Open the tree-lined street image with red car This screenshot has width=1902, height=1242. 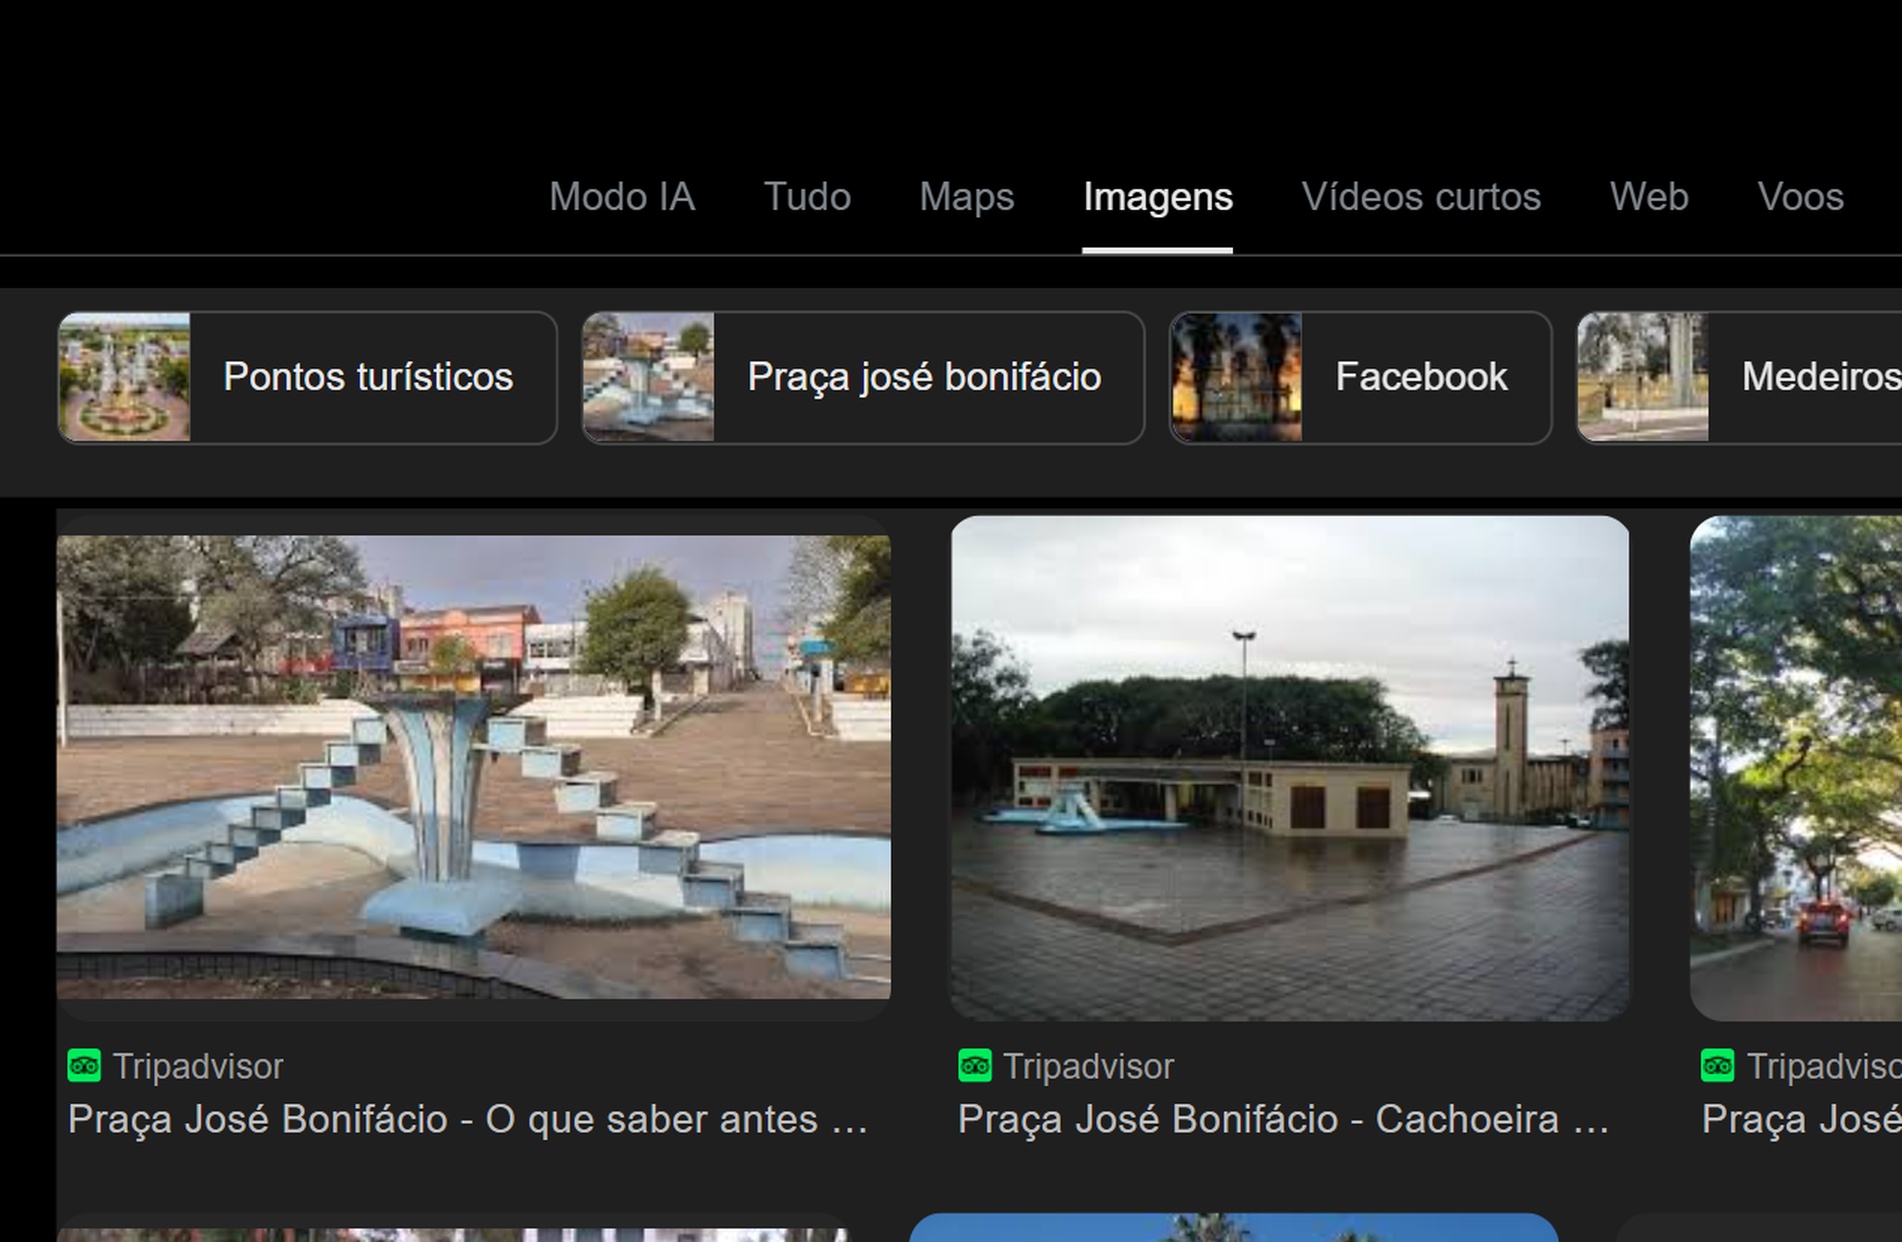[x=1796, y=767]
